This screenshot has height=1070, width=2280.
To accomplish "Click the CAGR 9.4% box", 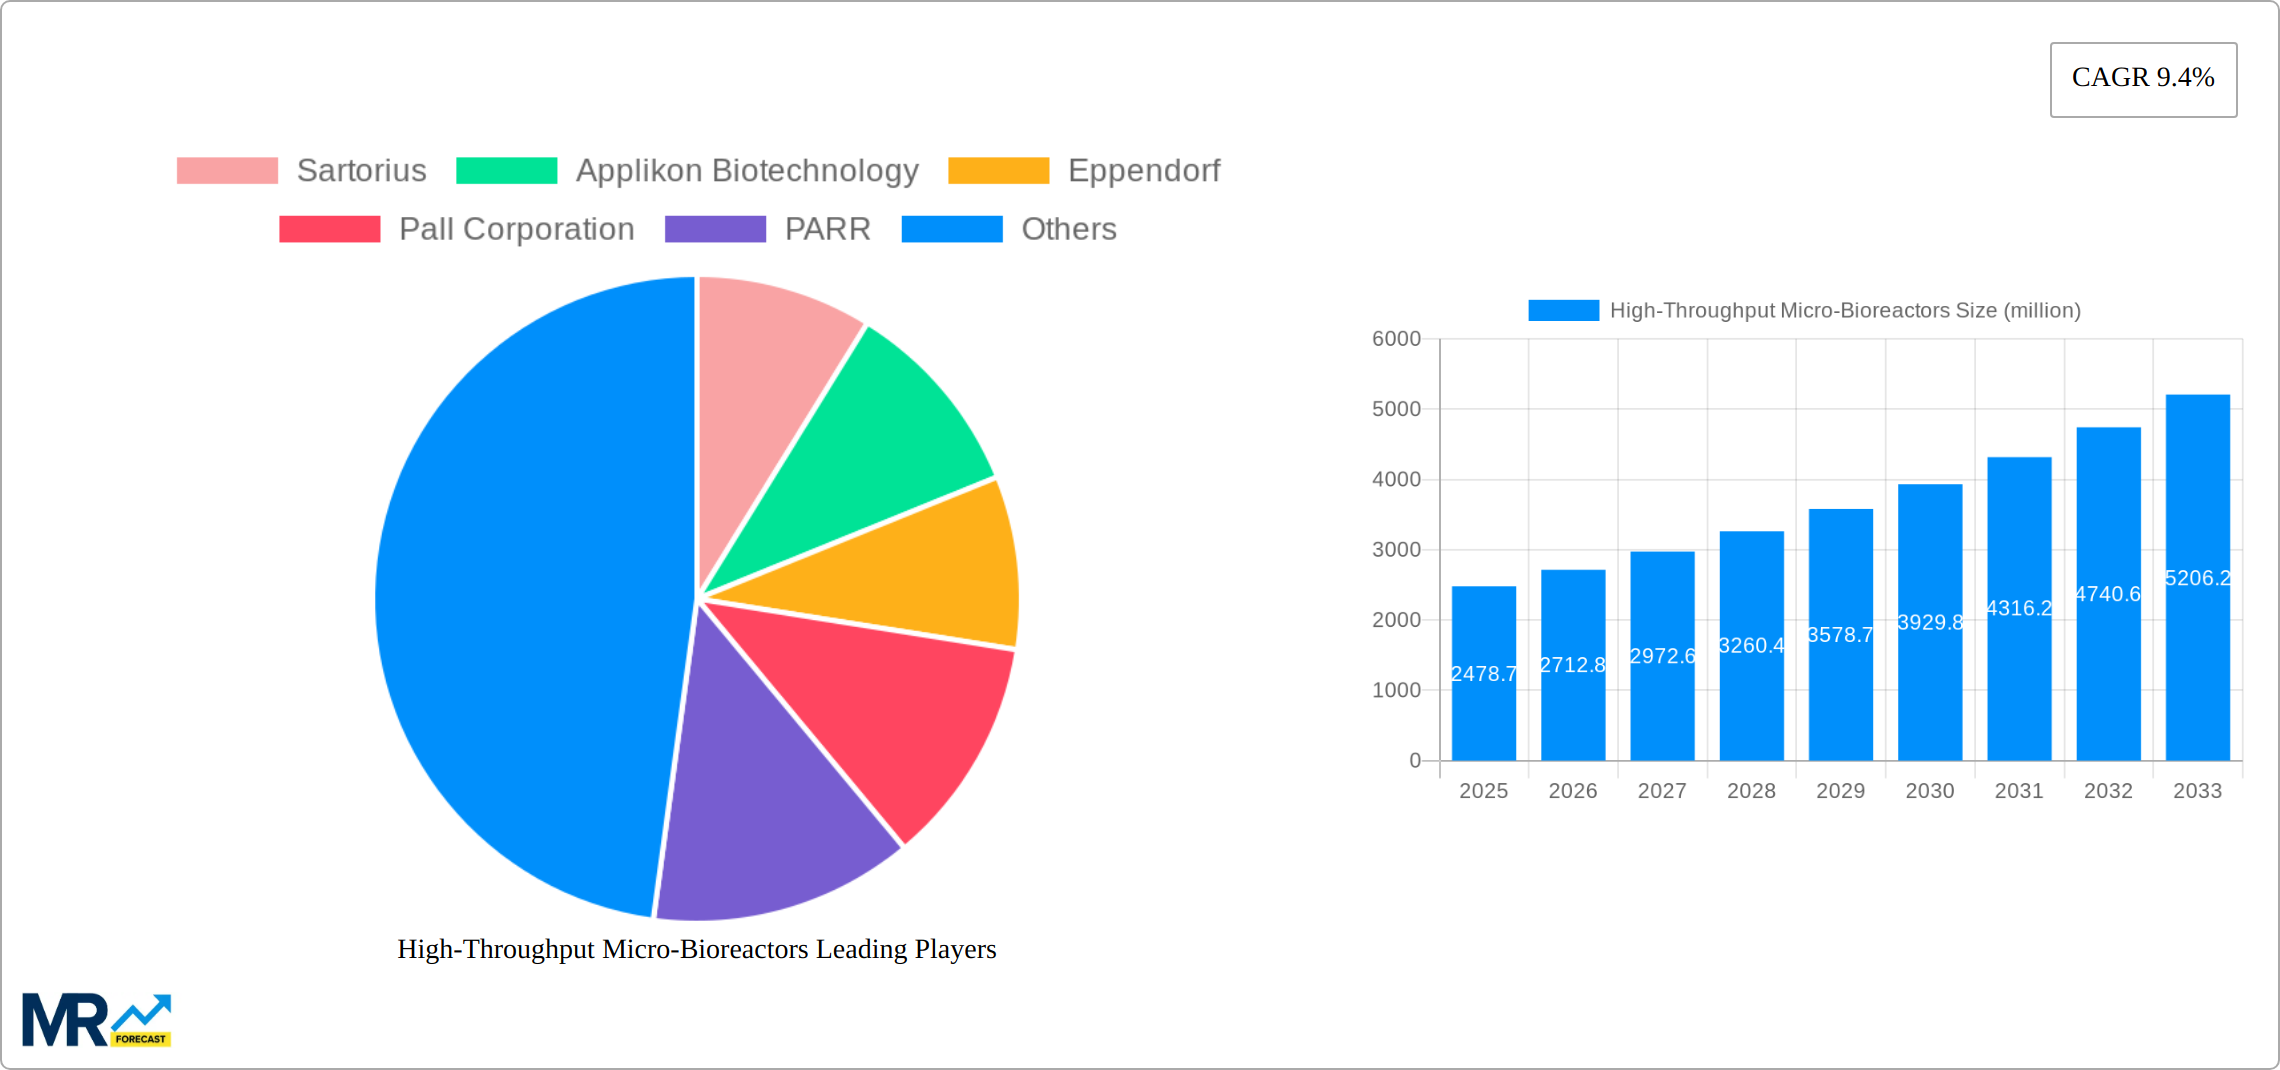I will tap(2142, 78).
